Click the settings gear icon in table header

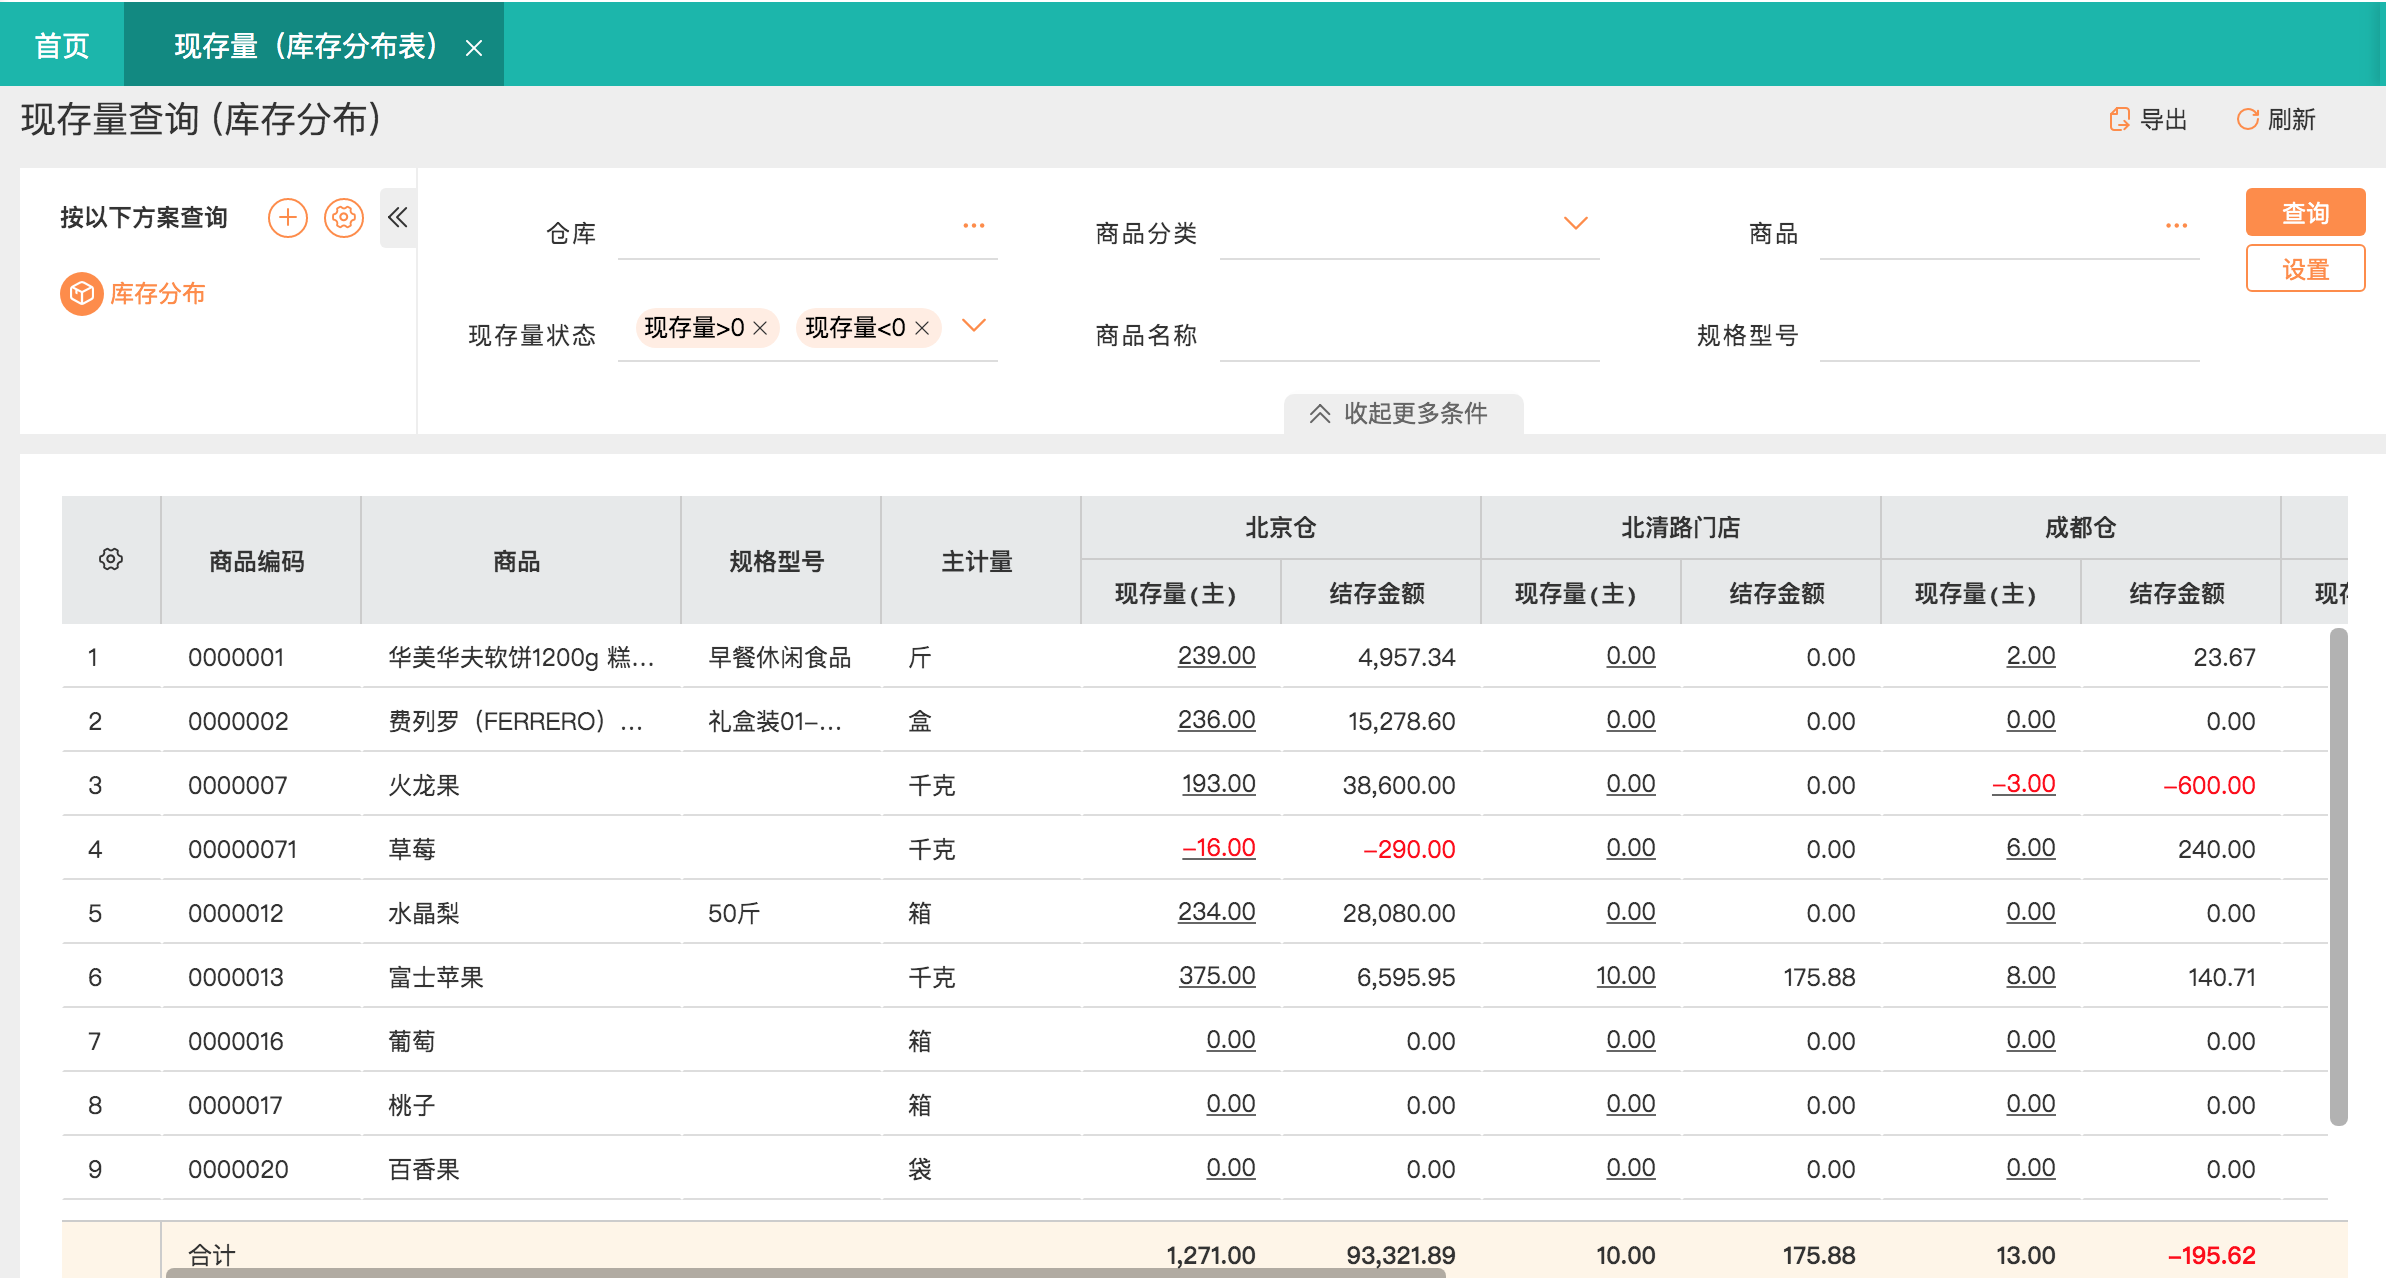(112, 560)
